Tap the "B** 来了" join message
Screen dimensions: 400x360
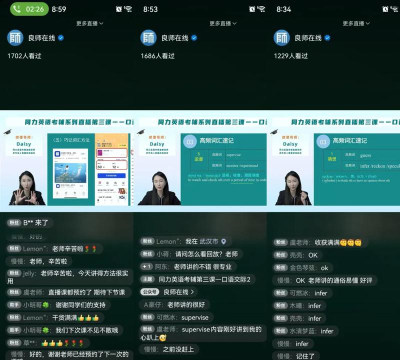[x=29, y=223]
